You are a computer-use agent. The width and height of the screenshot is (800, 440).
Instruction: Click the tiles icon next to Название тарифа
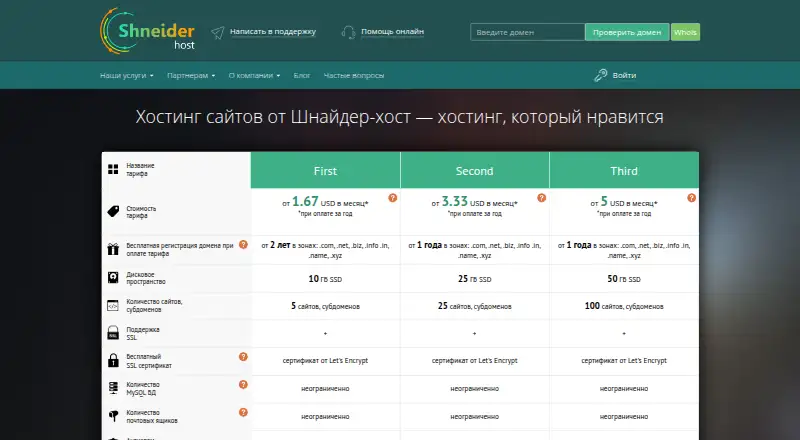(x=113, y=169)
